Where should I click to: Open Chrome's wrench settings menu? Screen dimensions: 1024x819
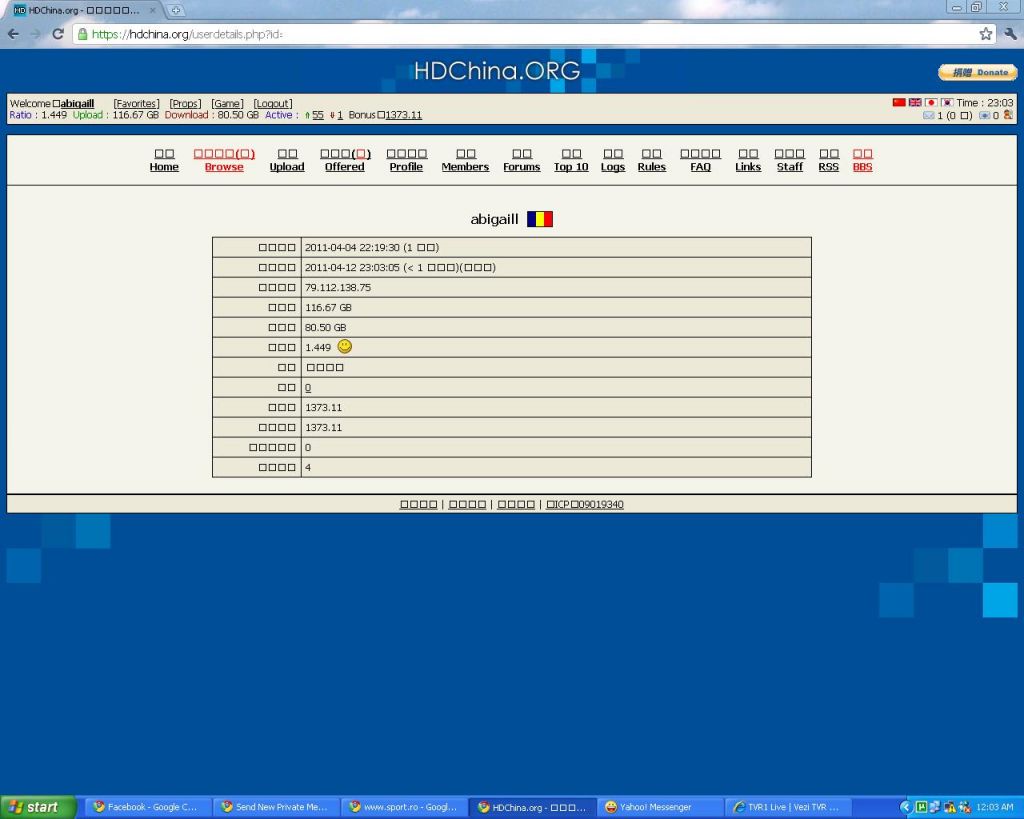(1008, 34)
